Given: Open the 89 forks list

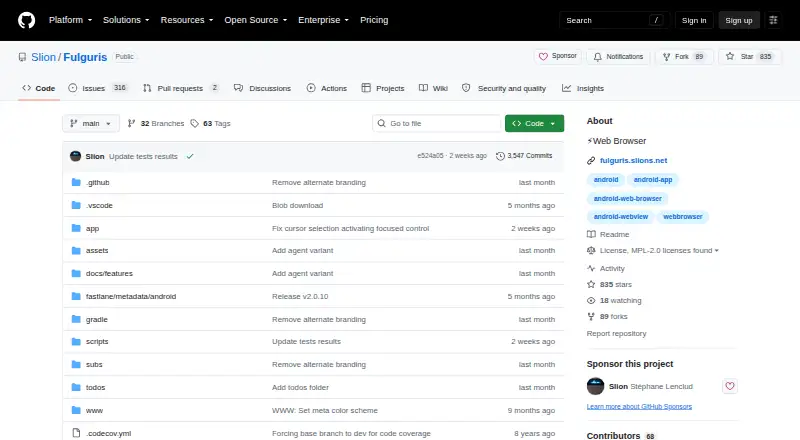Looking at the screenshot, I should pos(607,316).
